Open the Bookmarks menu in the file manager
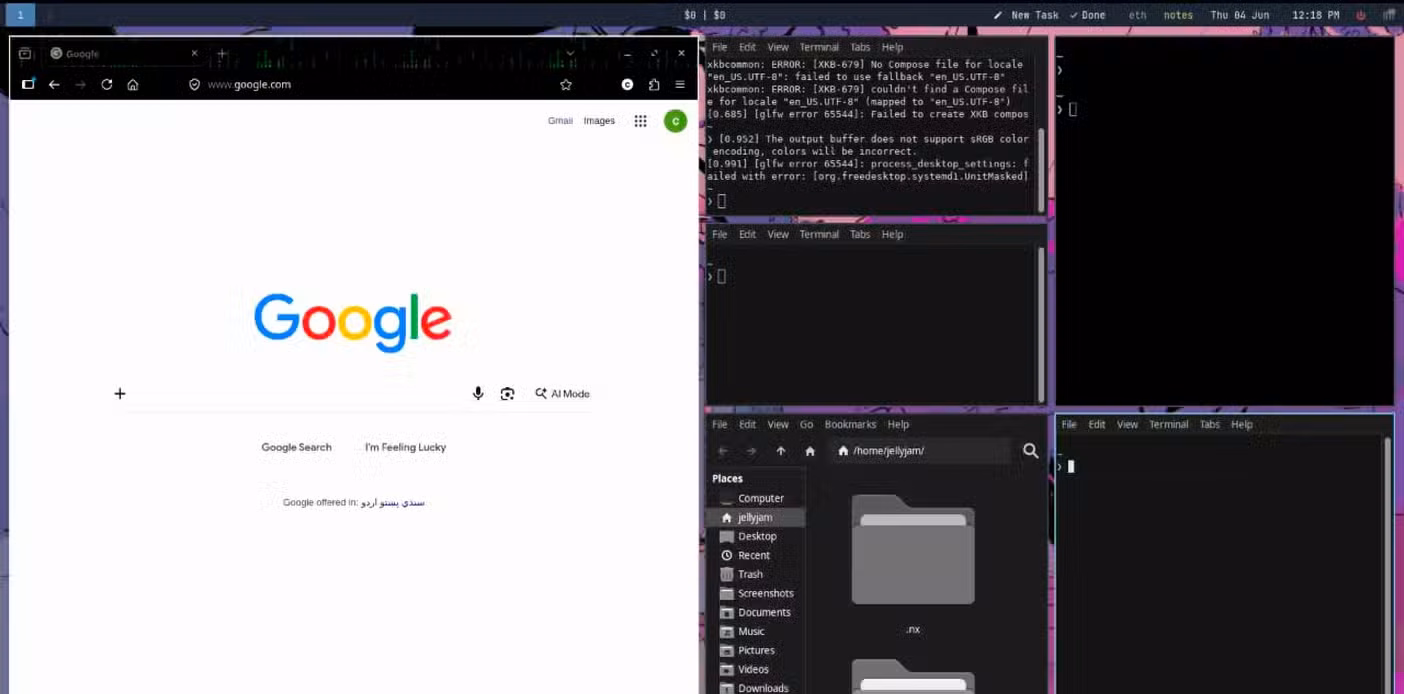 pyautogui.click(x=851, y=425)
